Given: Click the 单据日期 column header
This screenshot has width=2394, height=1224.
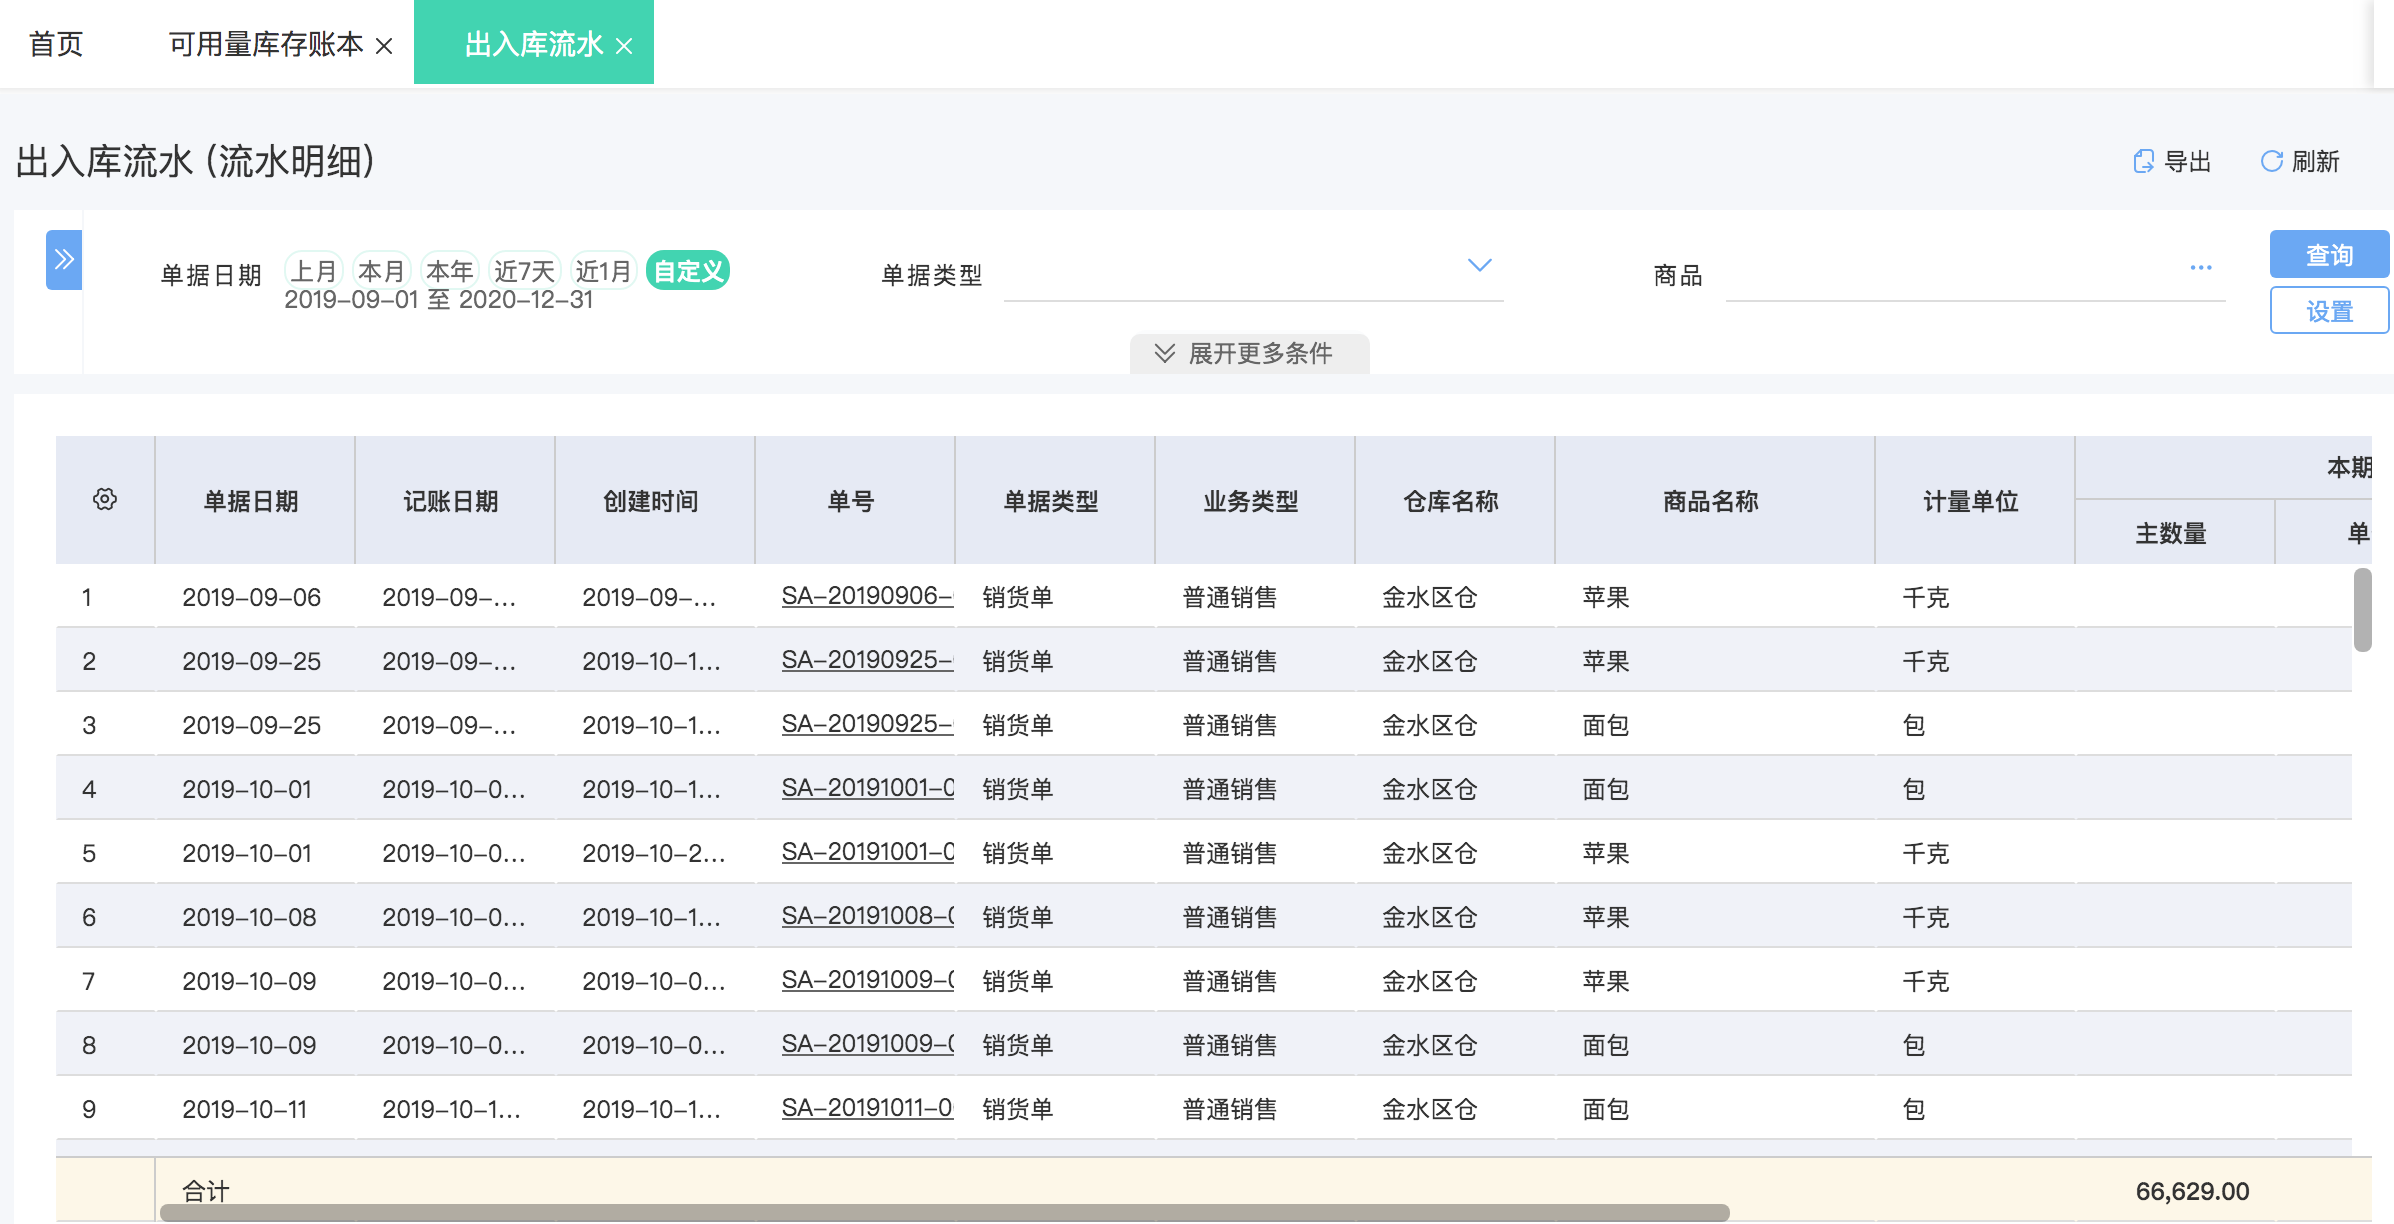Looking at the screenshot, I should pos(248,501).
